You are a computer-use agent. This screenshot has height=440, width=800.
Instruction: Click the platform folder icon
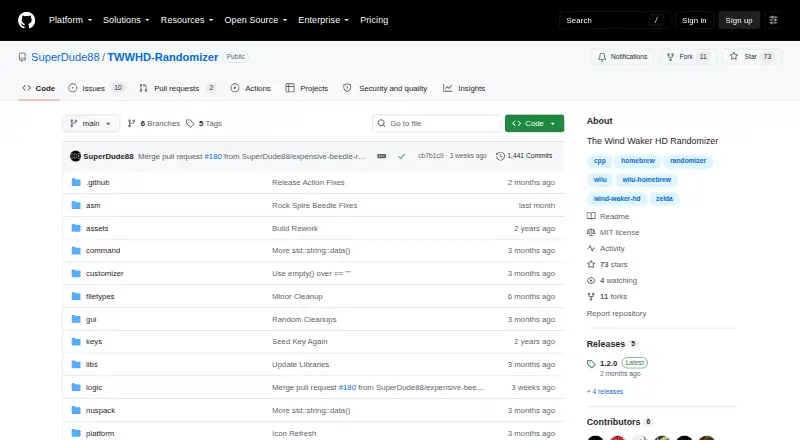pyautogui.click(x=76, y=433)
